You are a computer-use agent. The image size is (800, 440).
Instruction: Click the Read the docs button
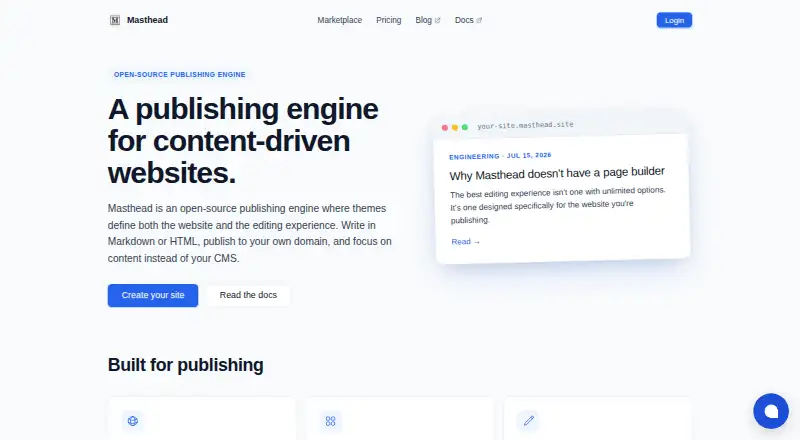pos(248,295)
